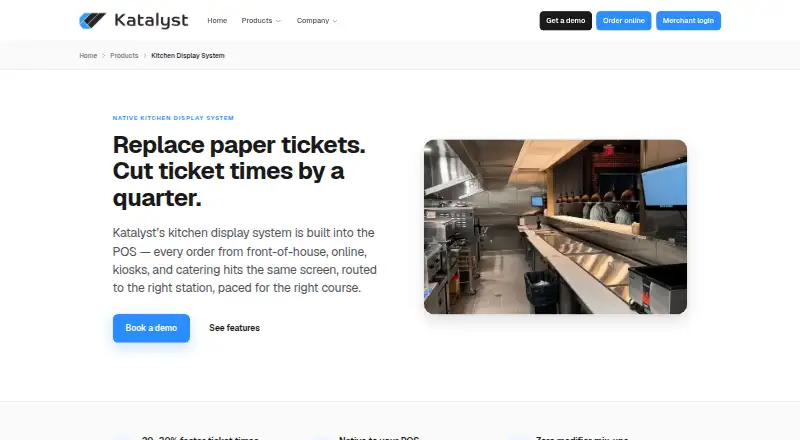The image size is (800, 440).
Task: Select Kitchen Display System breadcrumb text
Action: click(x=188, y=56)
